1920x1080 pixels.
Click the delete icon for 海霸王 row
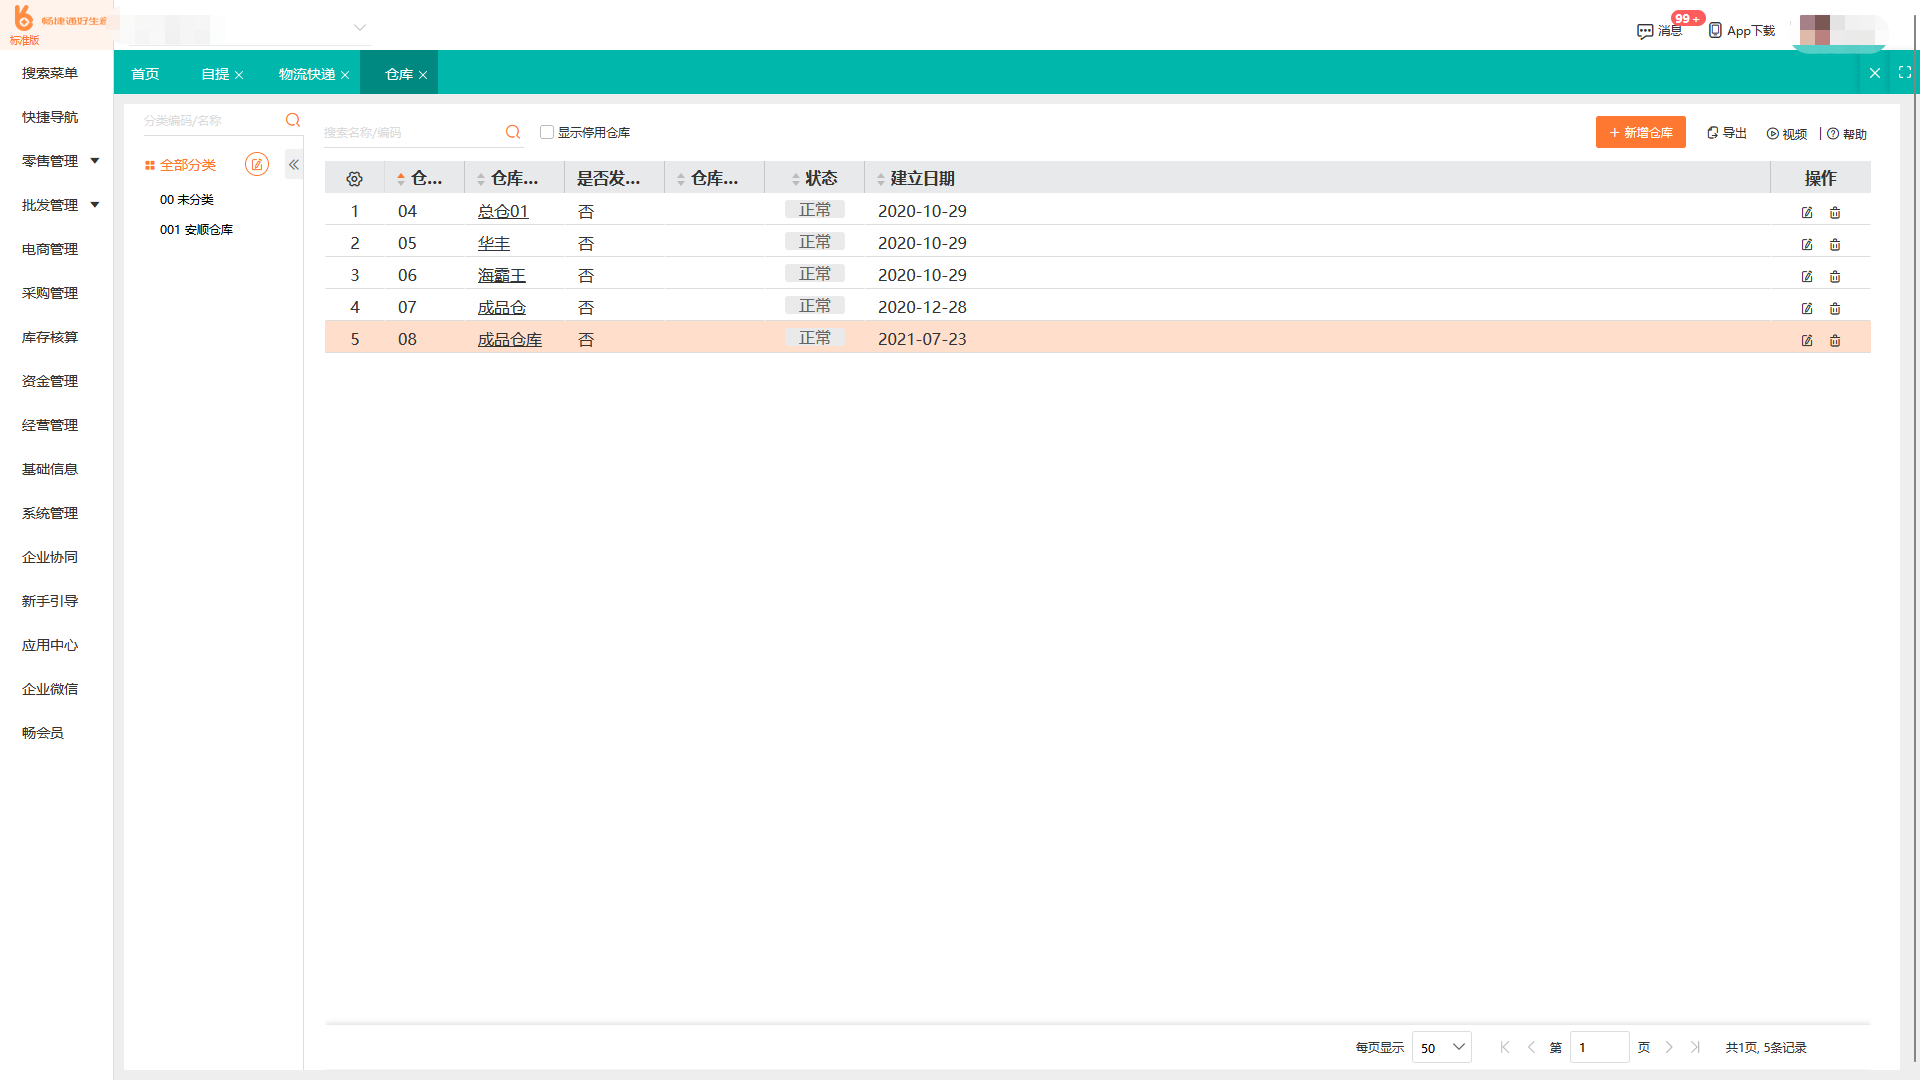click(x=1834, y=274)
